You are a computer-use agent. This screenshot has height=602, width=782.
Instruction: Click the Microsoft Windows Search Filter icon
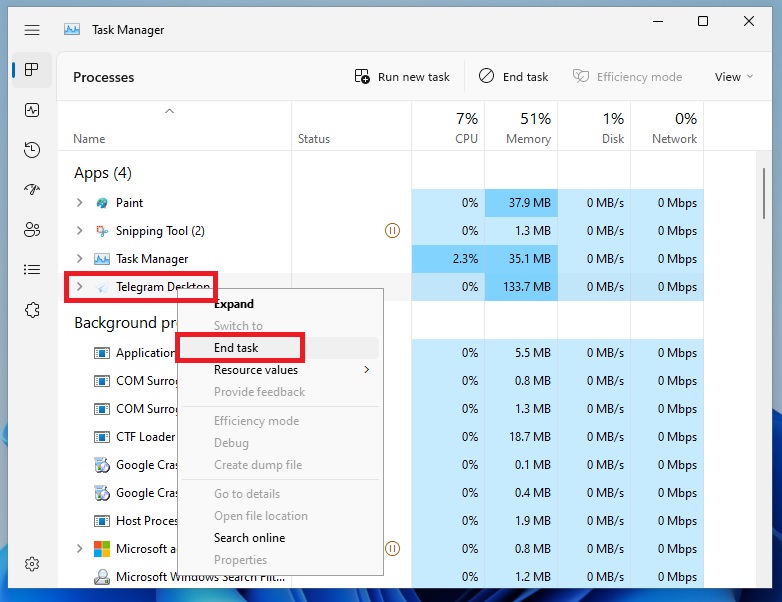coord(102,577)
